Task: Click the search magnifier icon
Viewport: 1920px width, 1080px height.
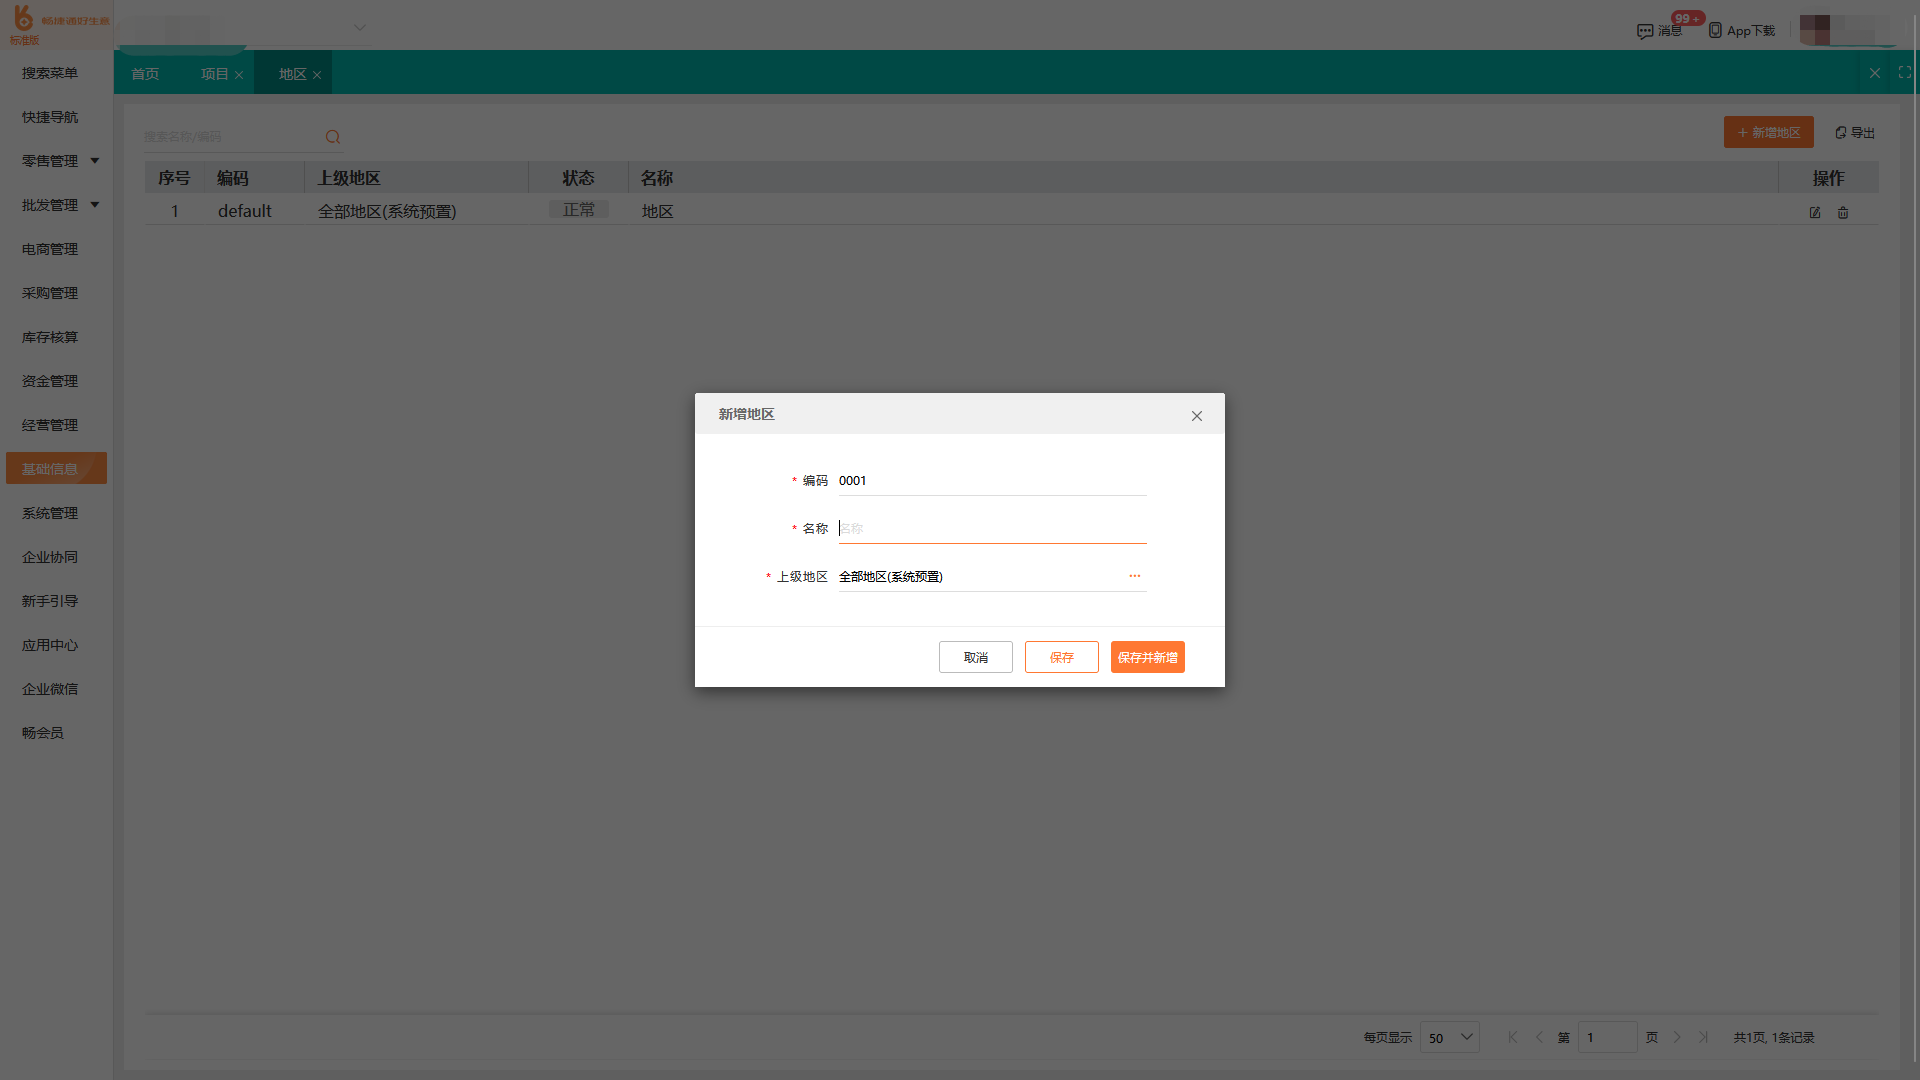Action: coord(332,136)
